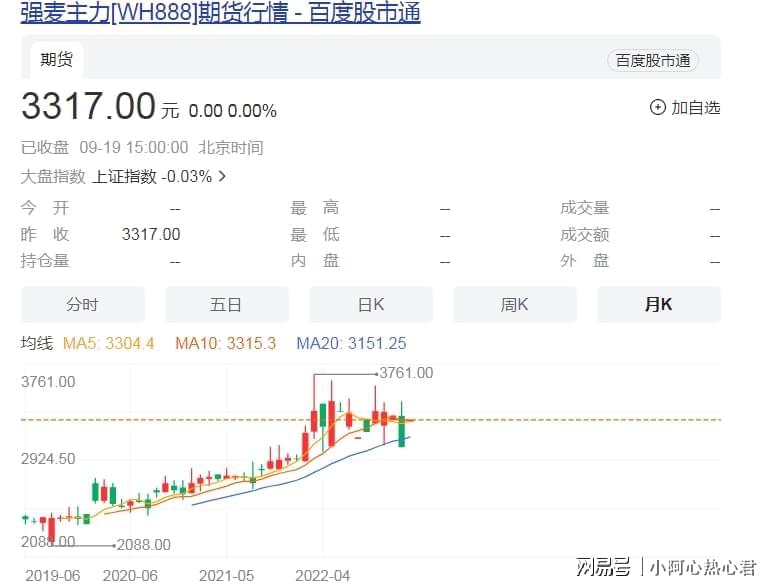Screen dimensions: 775x587
Task: Click the 网易号 watermark logo
Action: (x=604, y=568)
